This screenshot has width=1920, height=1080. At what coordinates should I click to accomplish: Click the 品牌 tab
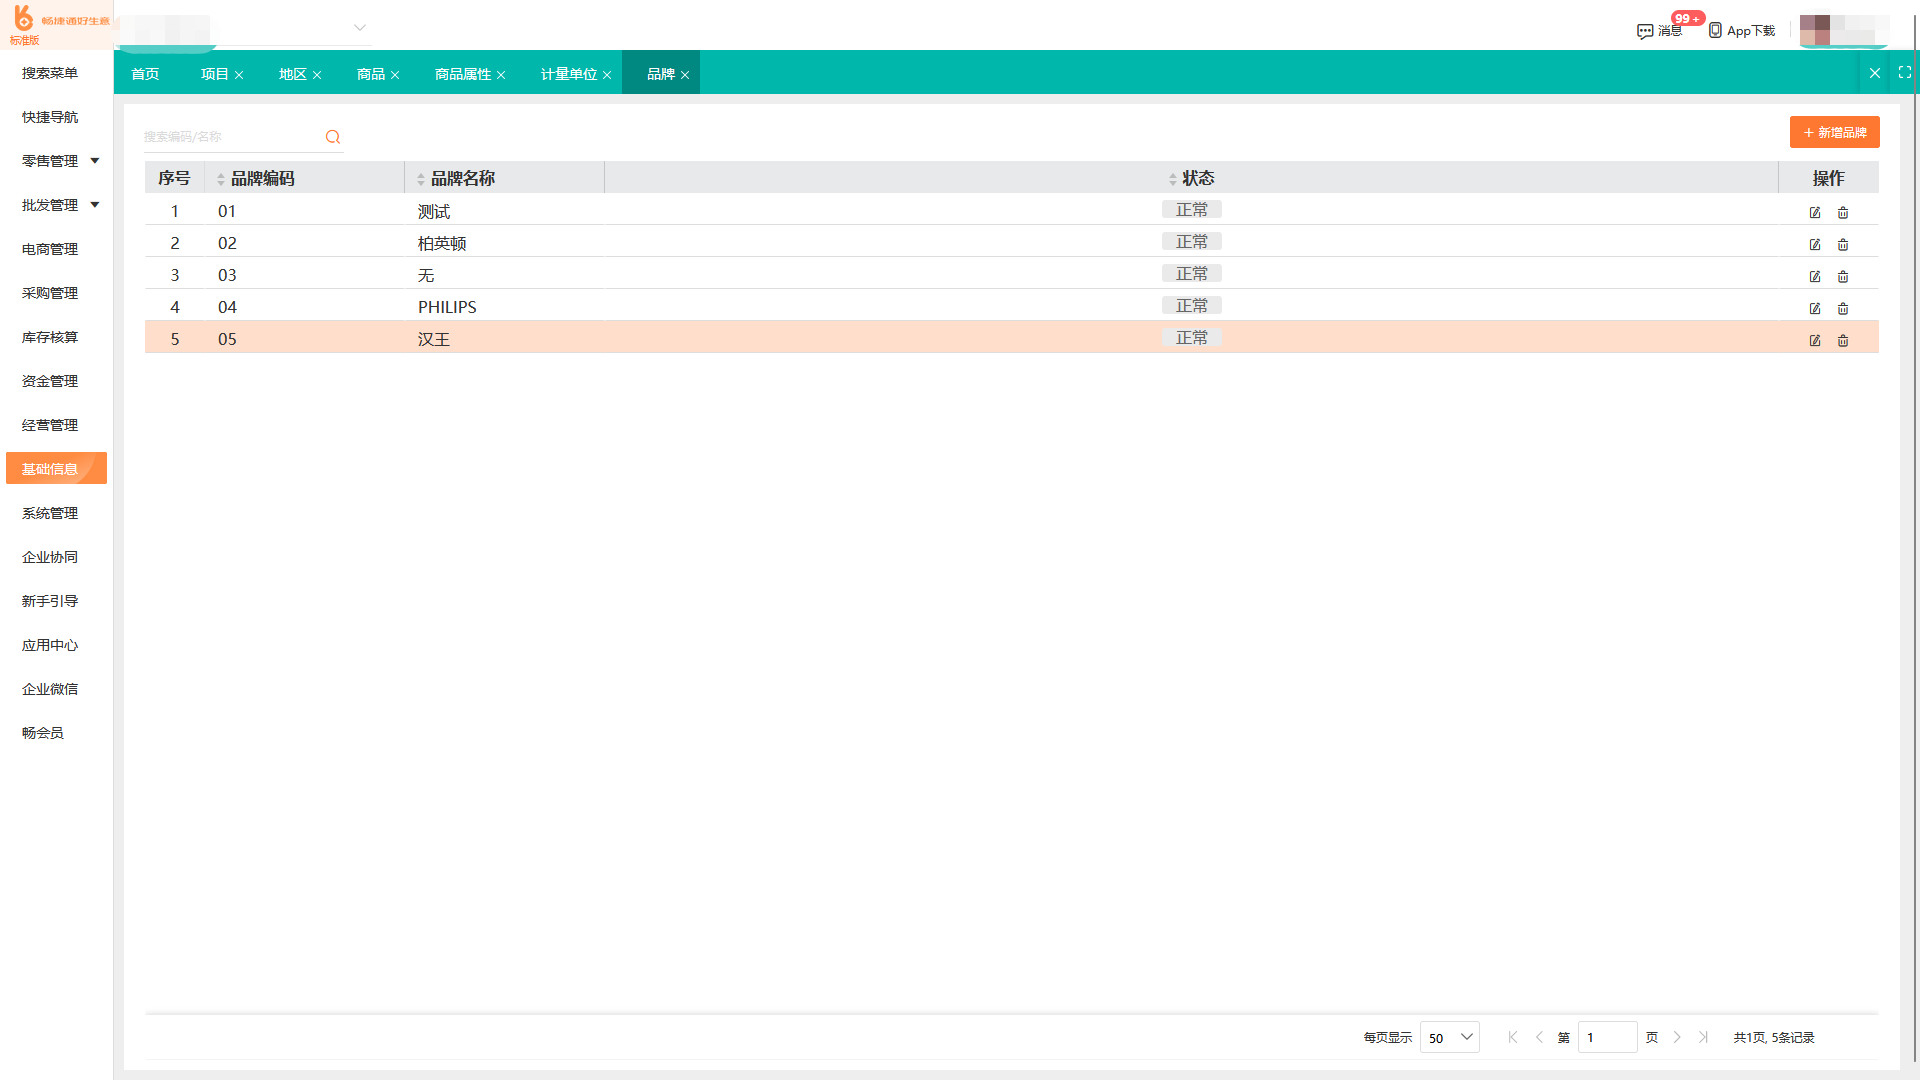[x=659, y=73]
